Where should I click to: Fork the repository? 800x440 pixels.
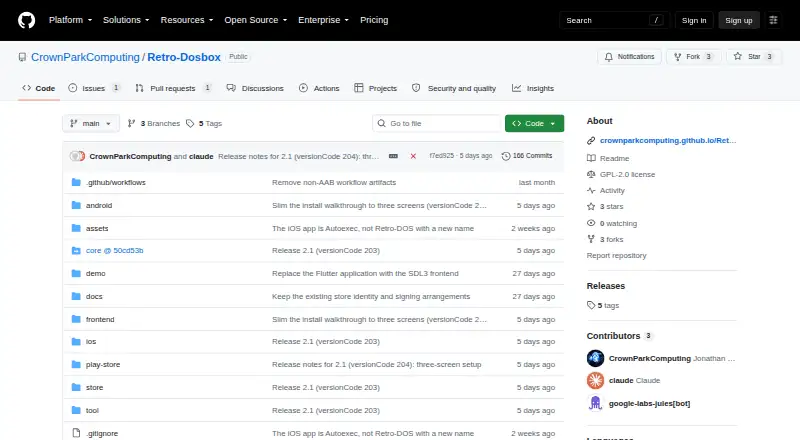click(693, 57)
